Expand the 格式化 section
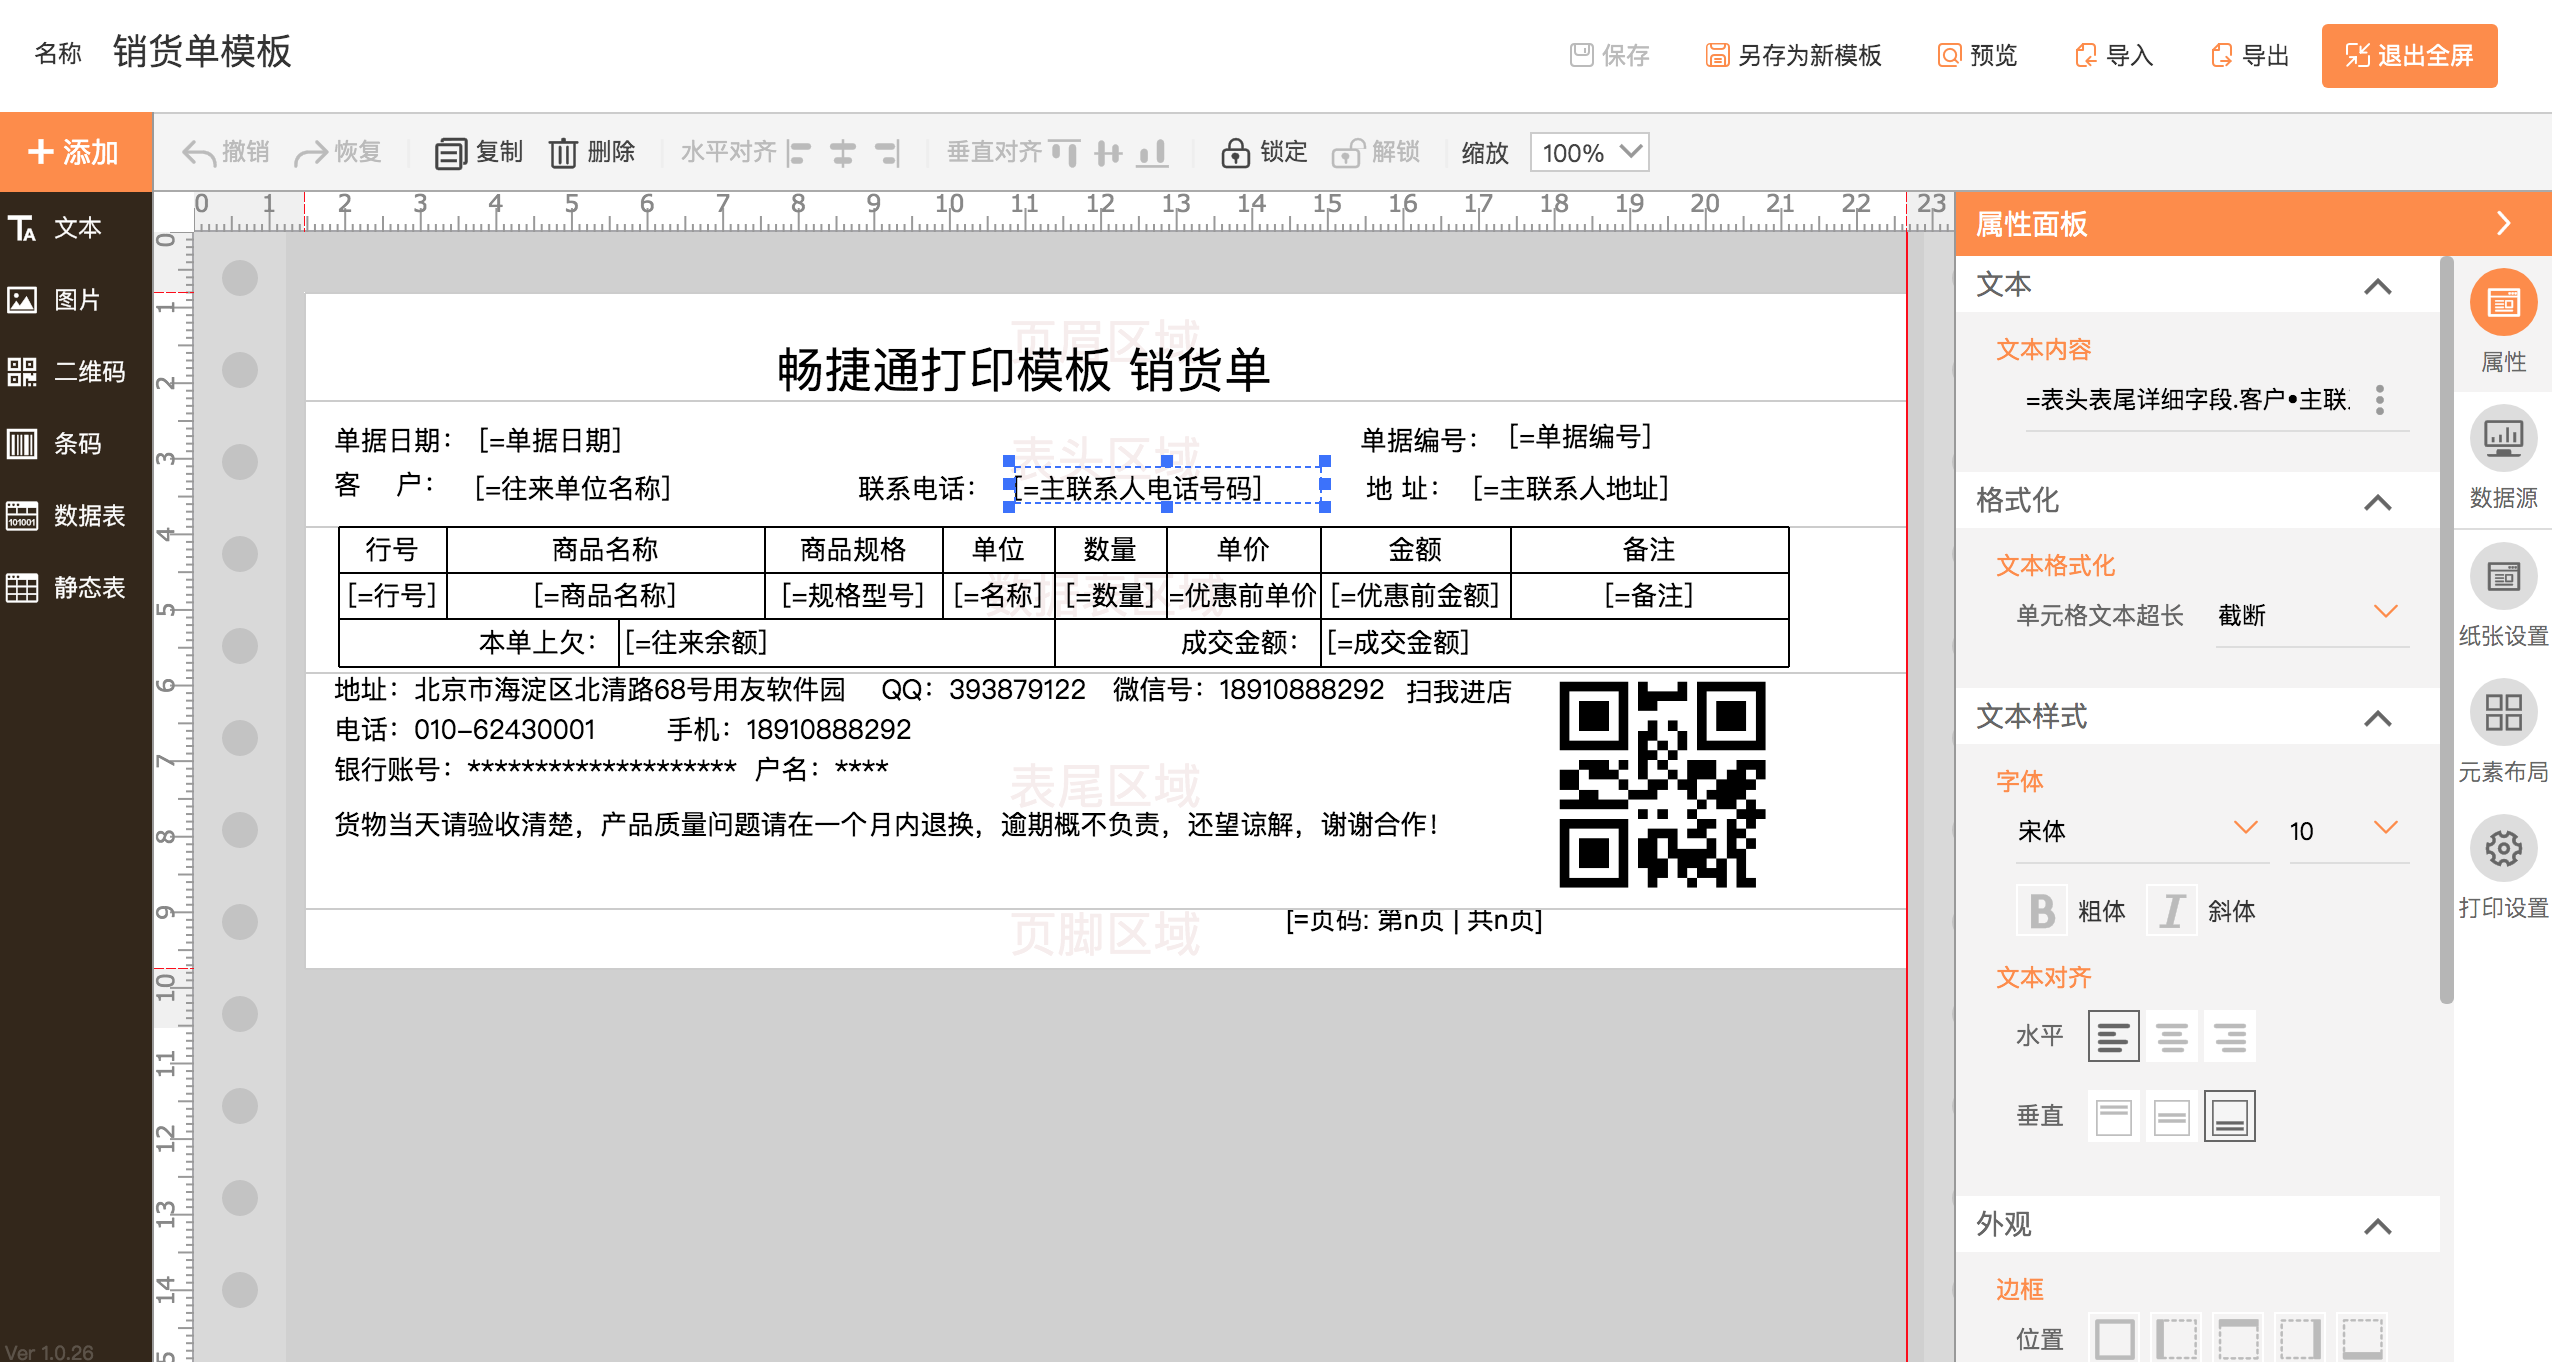The height and width of the screenshot is (1362, 2552). pos(2383,501)
